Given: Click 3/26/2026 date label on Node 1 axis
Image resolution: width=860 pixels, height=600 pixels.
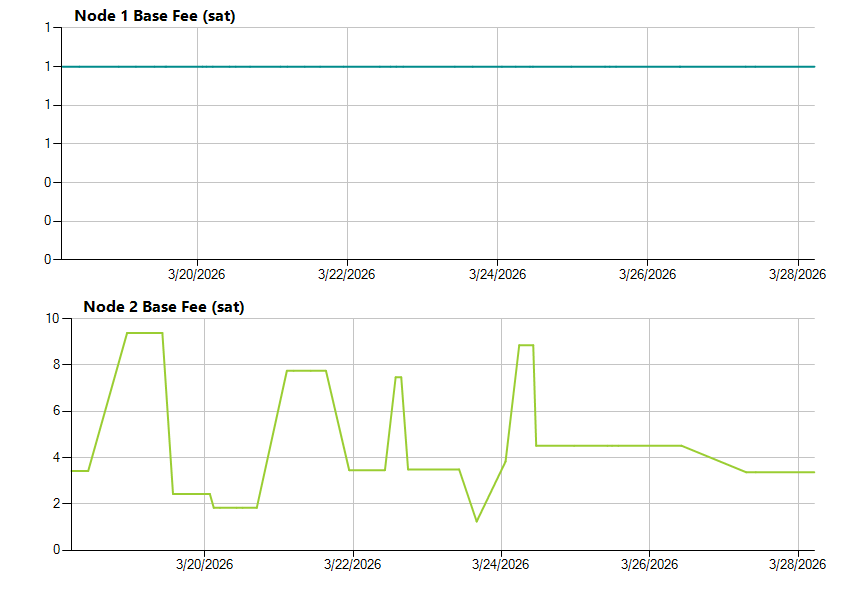Looking at the screenshot, I should [647, 274].
